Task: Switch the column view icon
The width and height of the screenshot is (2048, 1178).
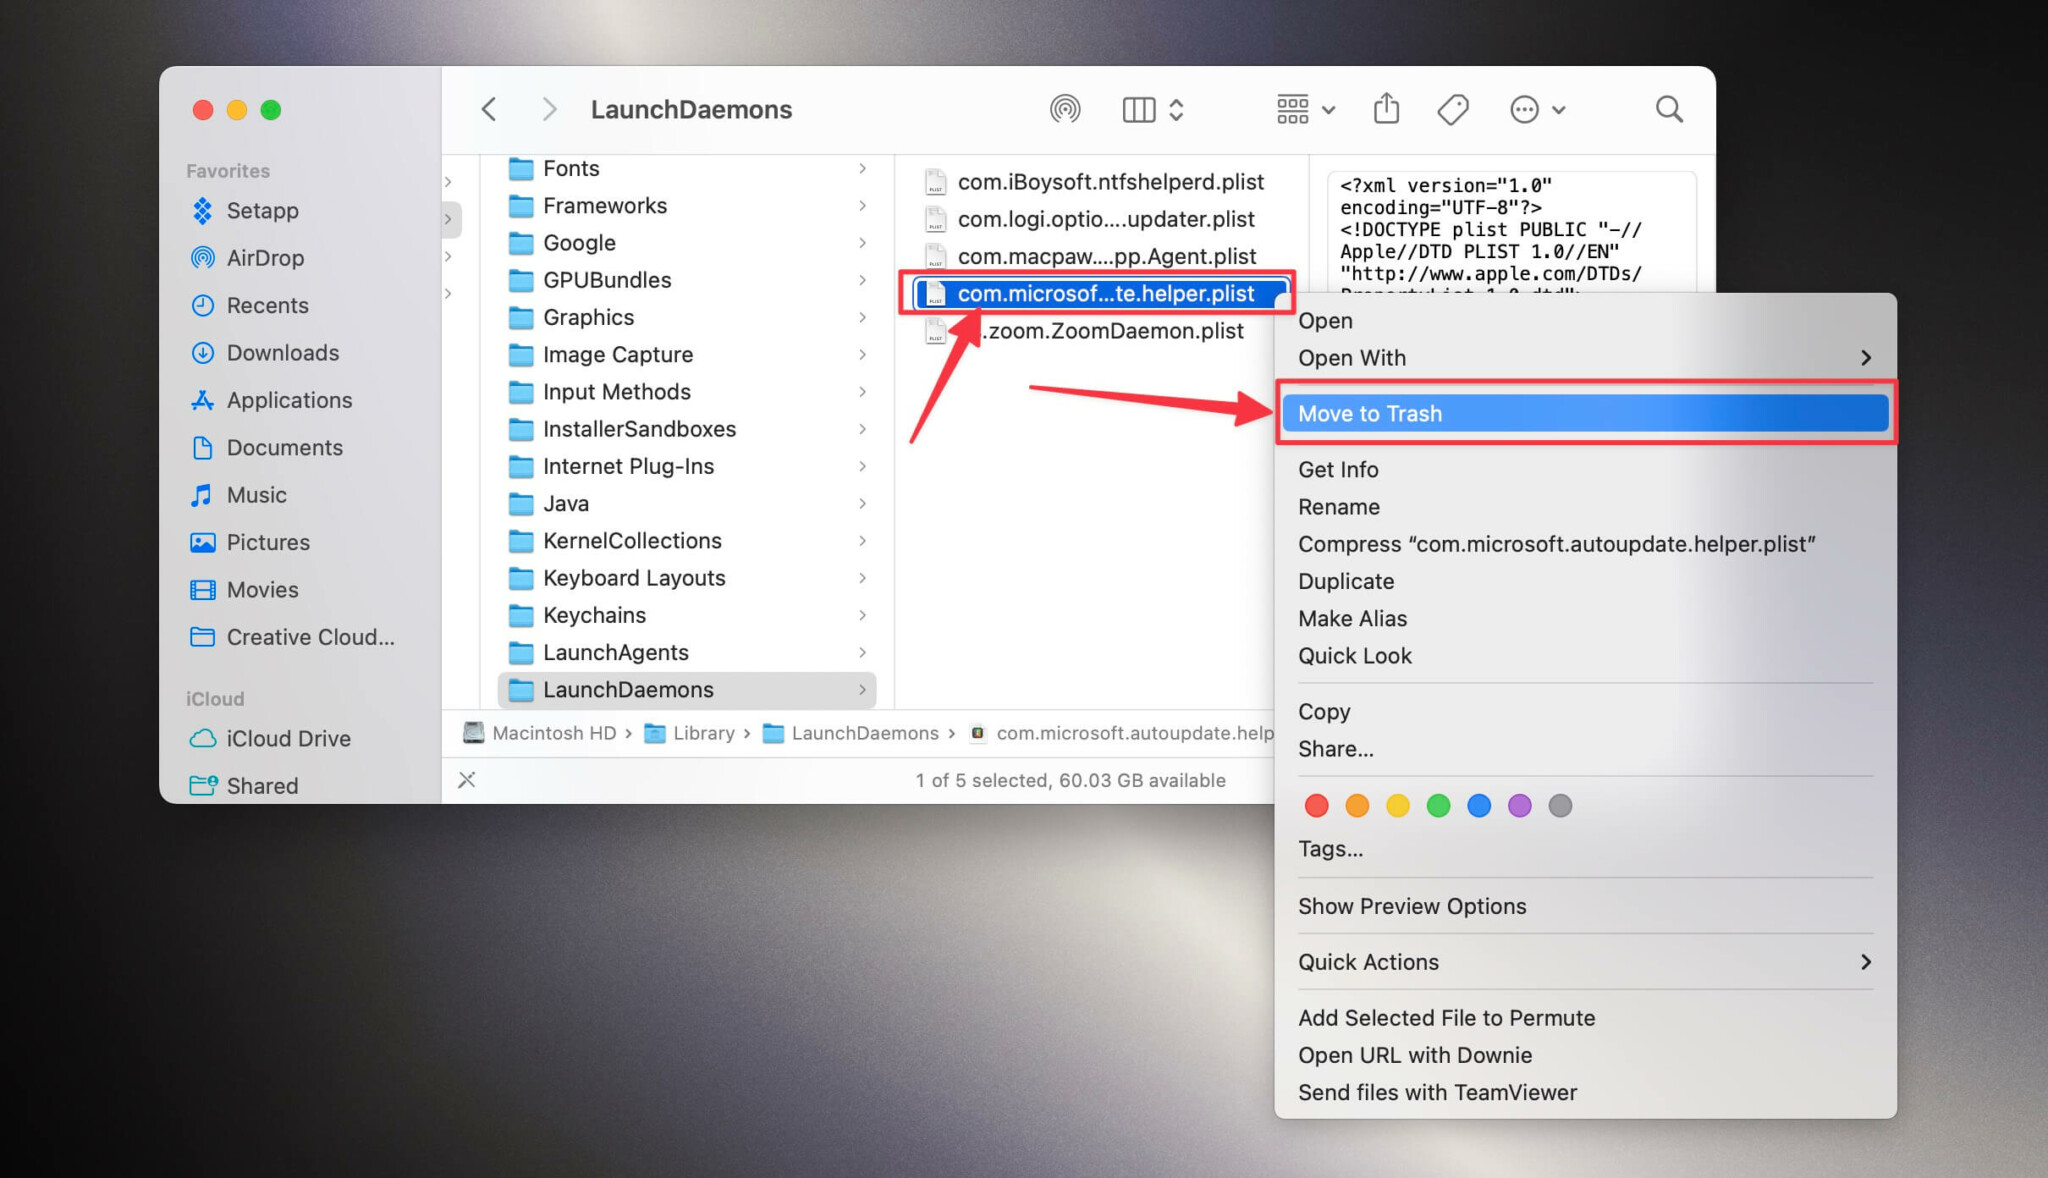Action: 1139,109
